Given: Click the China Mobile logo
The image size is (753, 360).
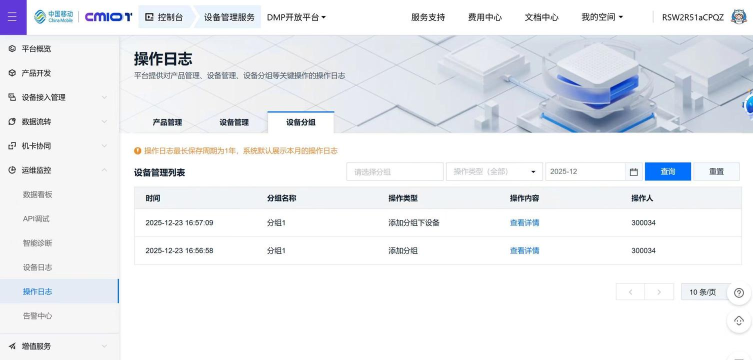Looking at the screenshot, I should click(x=53, y=17).
